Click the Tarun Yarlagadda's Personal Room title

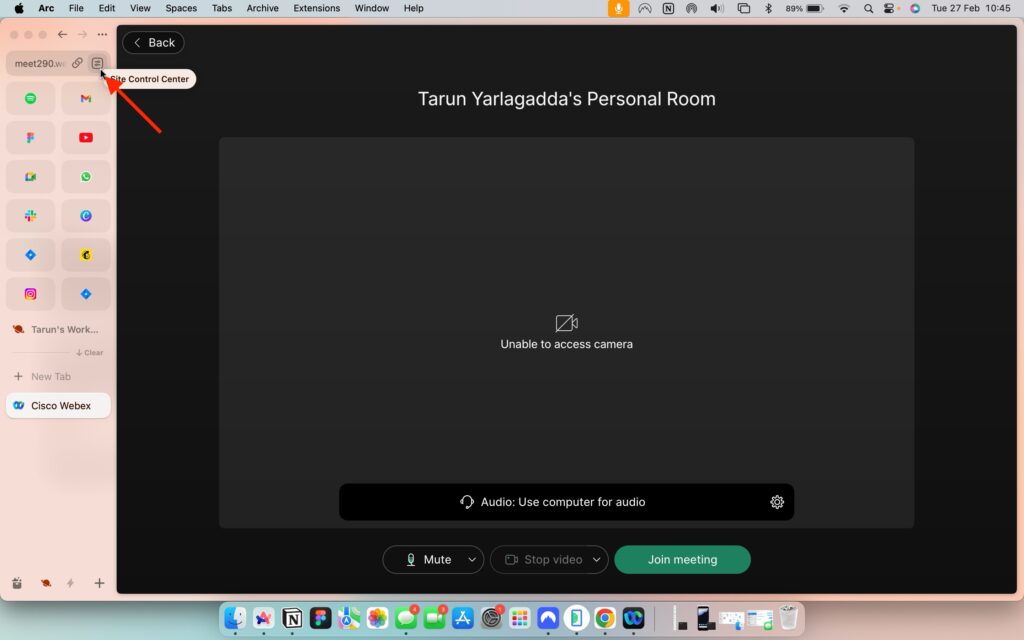pyautogui.click(x=566, y=99)
